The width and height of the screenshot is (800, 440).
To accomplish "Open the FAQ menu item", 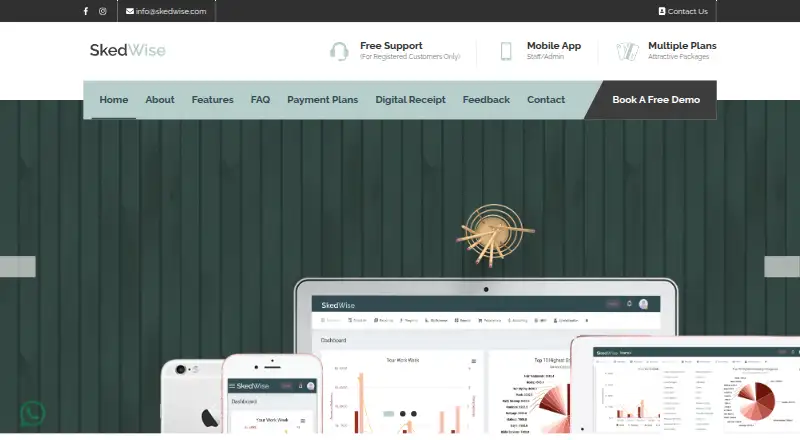I will (x=260, y=100).
